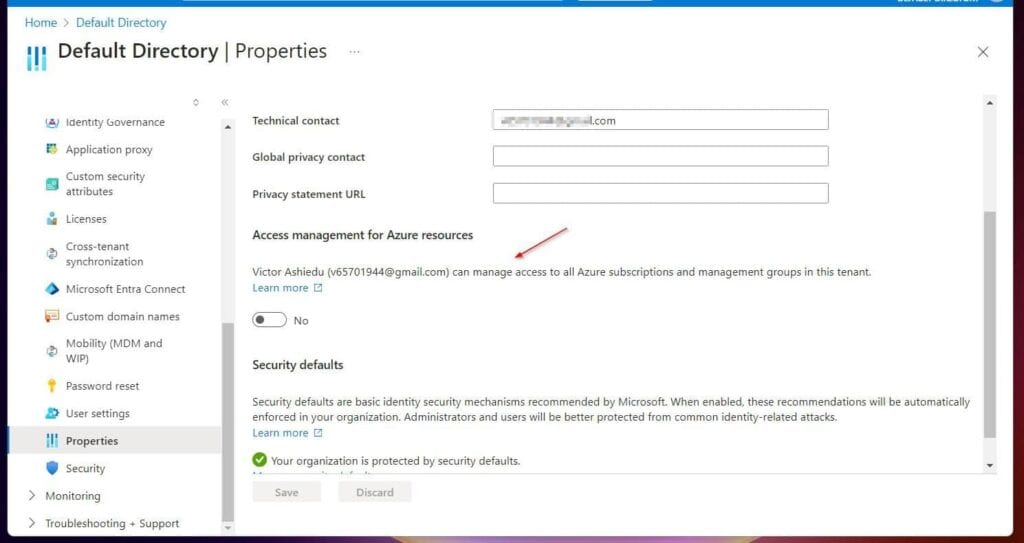This screenshot has height=543, width=1024.
Task: Click the main content vertical scrollbar thumb
Action: (990, 324)
